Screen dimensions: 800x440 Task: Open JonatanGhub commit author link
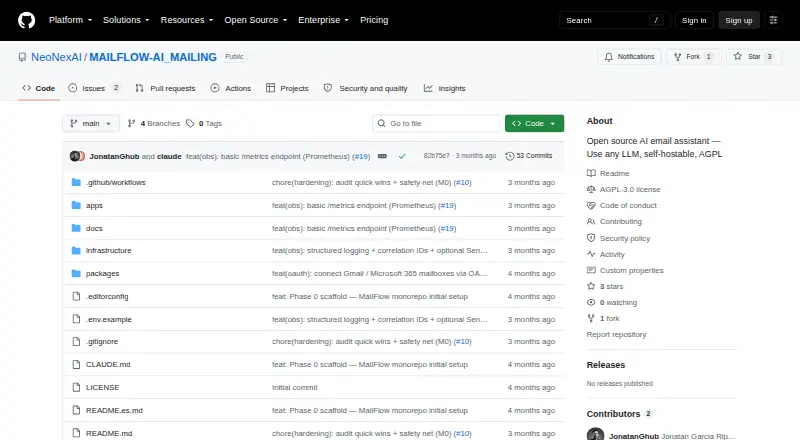[114, 156]
